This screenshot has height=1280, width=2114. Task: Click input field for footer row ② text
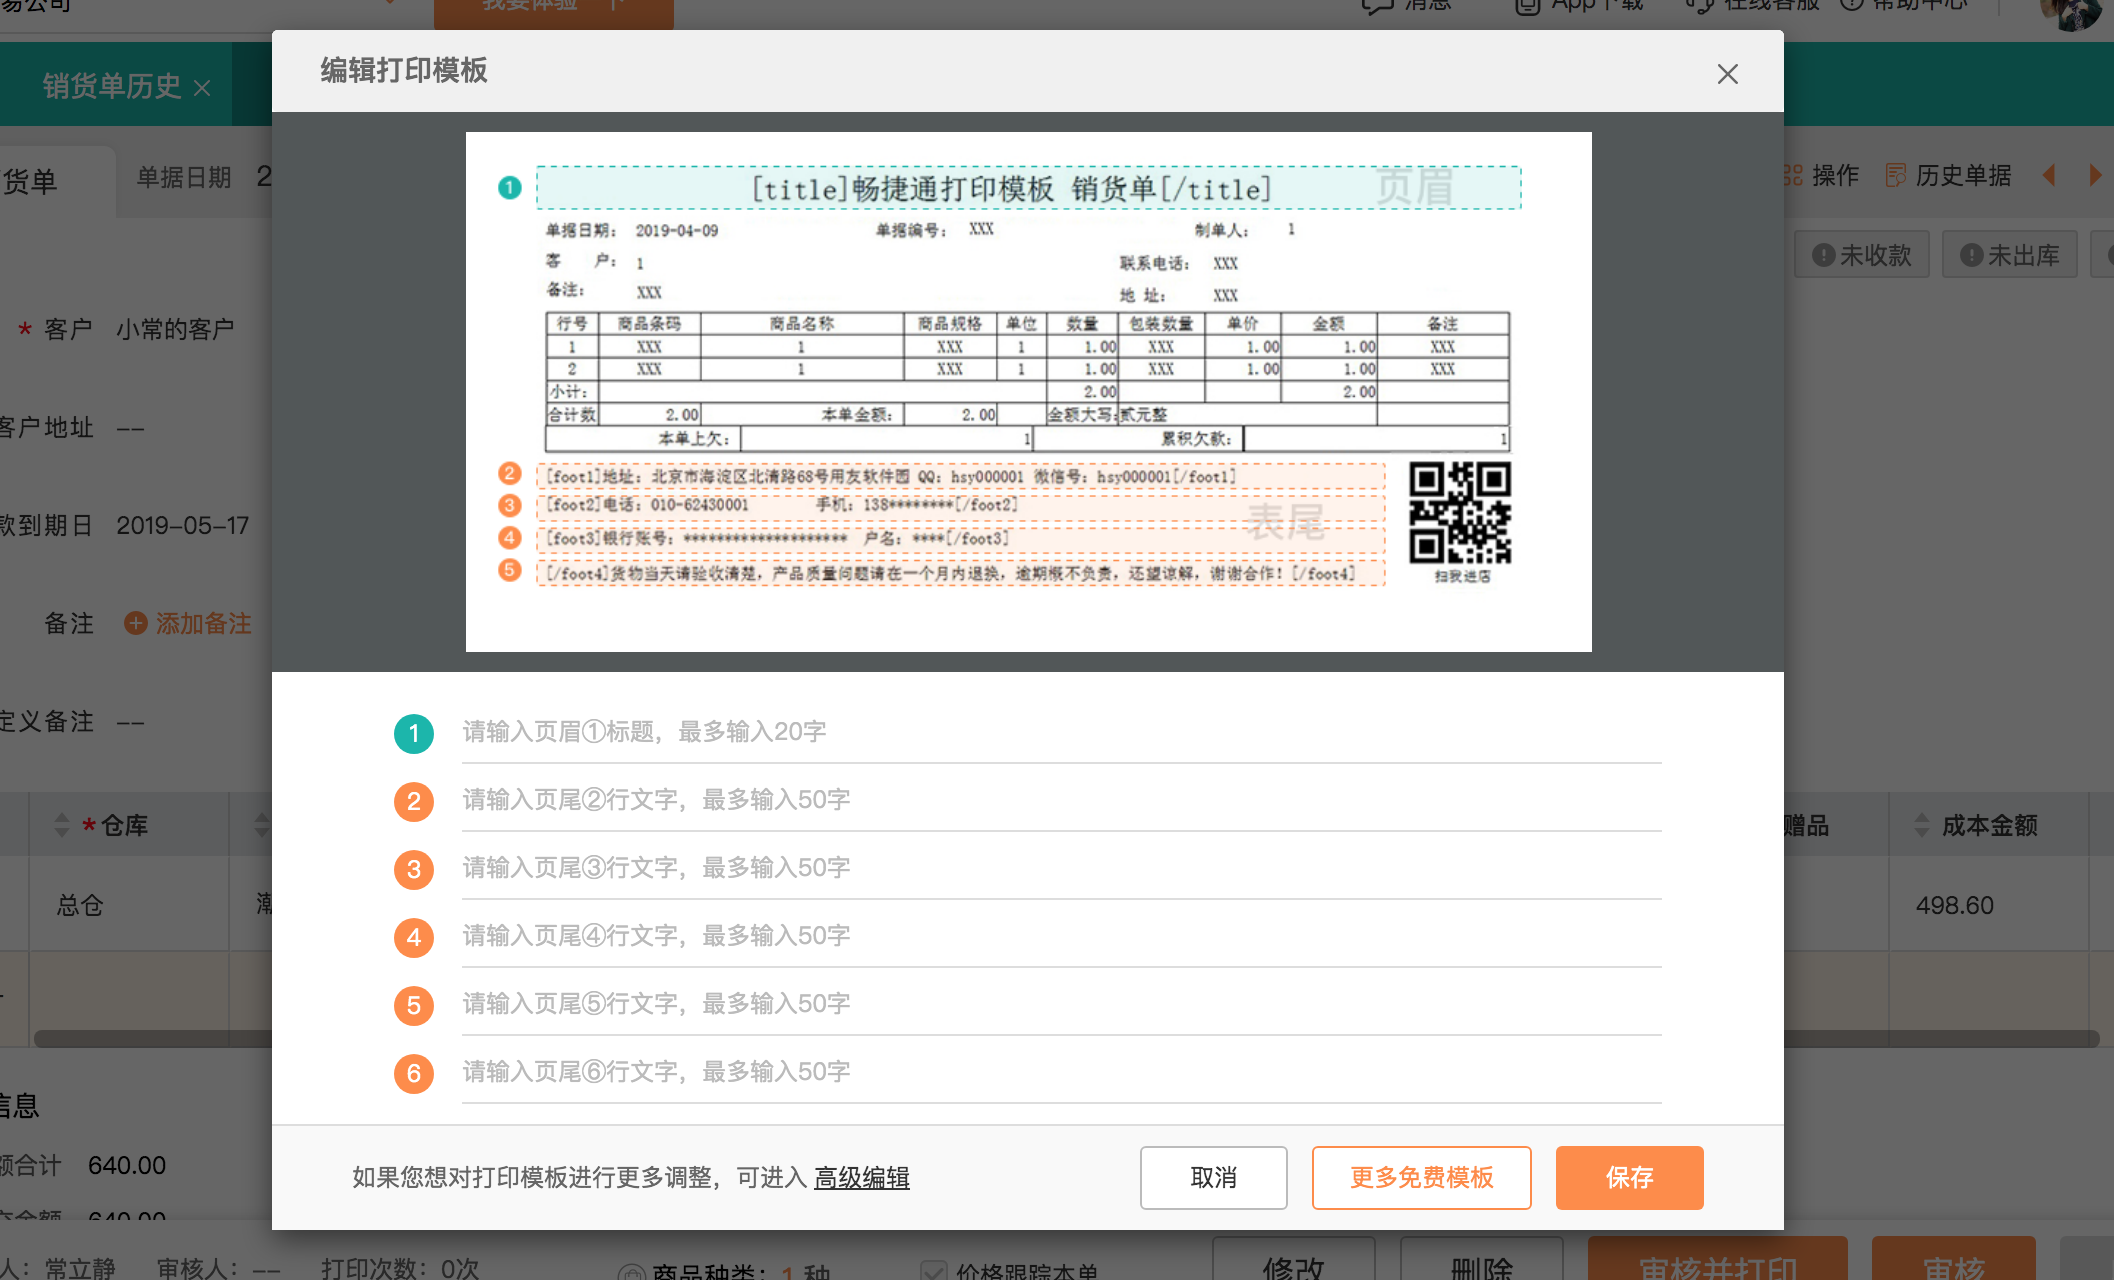pyautogui.click(x=1057, y=800)
